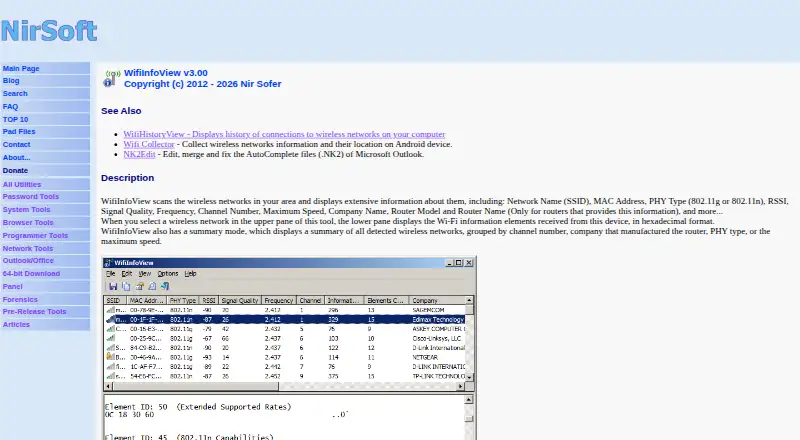Screen dimensions: 800x440
Task: Open Browser Tools in the sidebar
Action: [x=28, y=223]
